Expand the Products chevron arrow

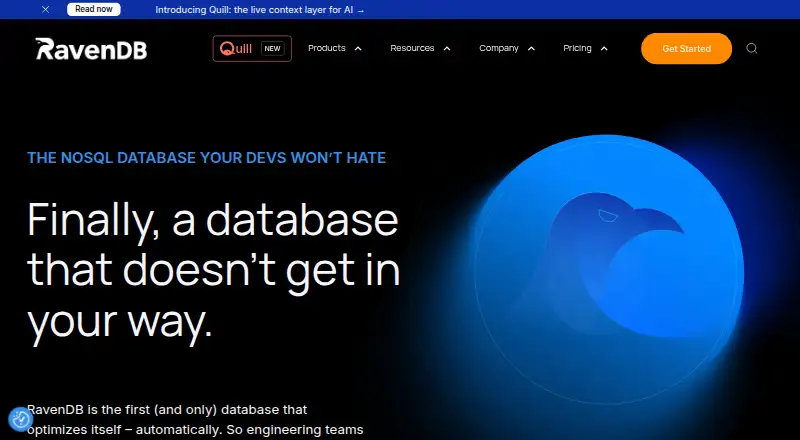(x=358, y=48)
